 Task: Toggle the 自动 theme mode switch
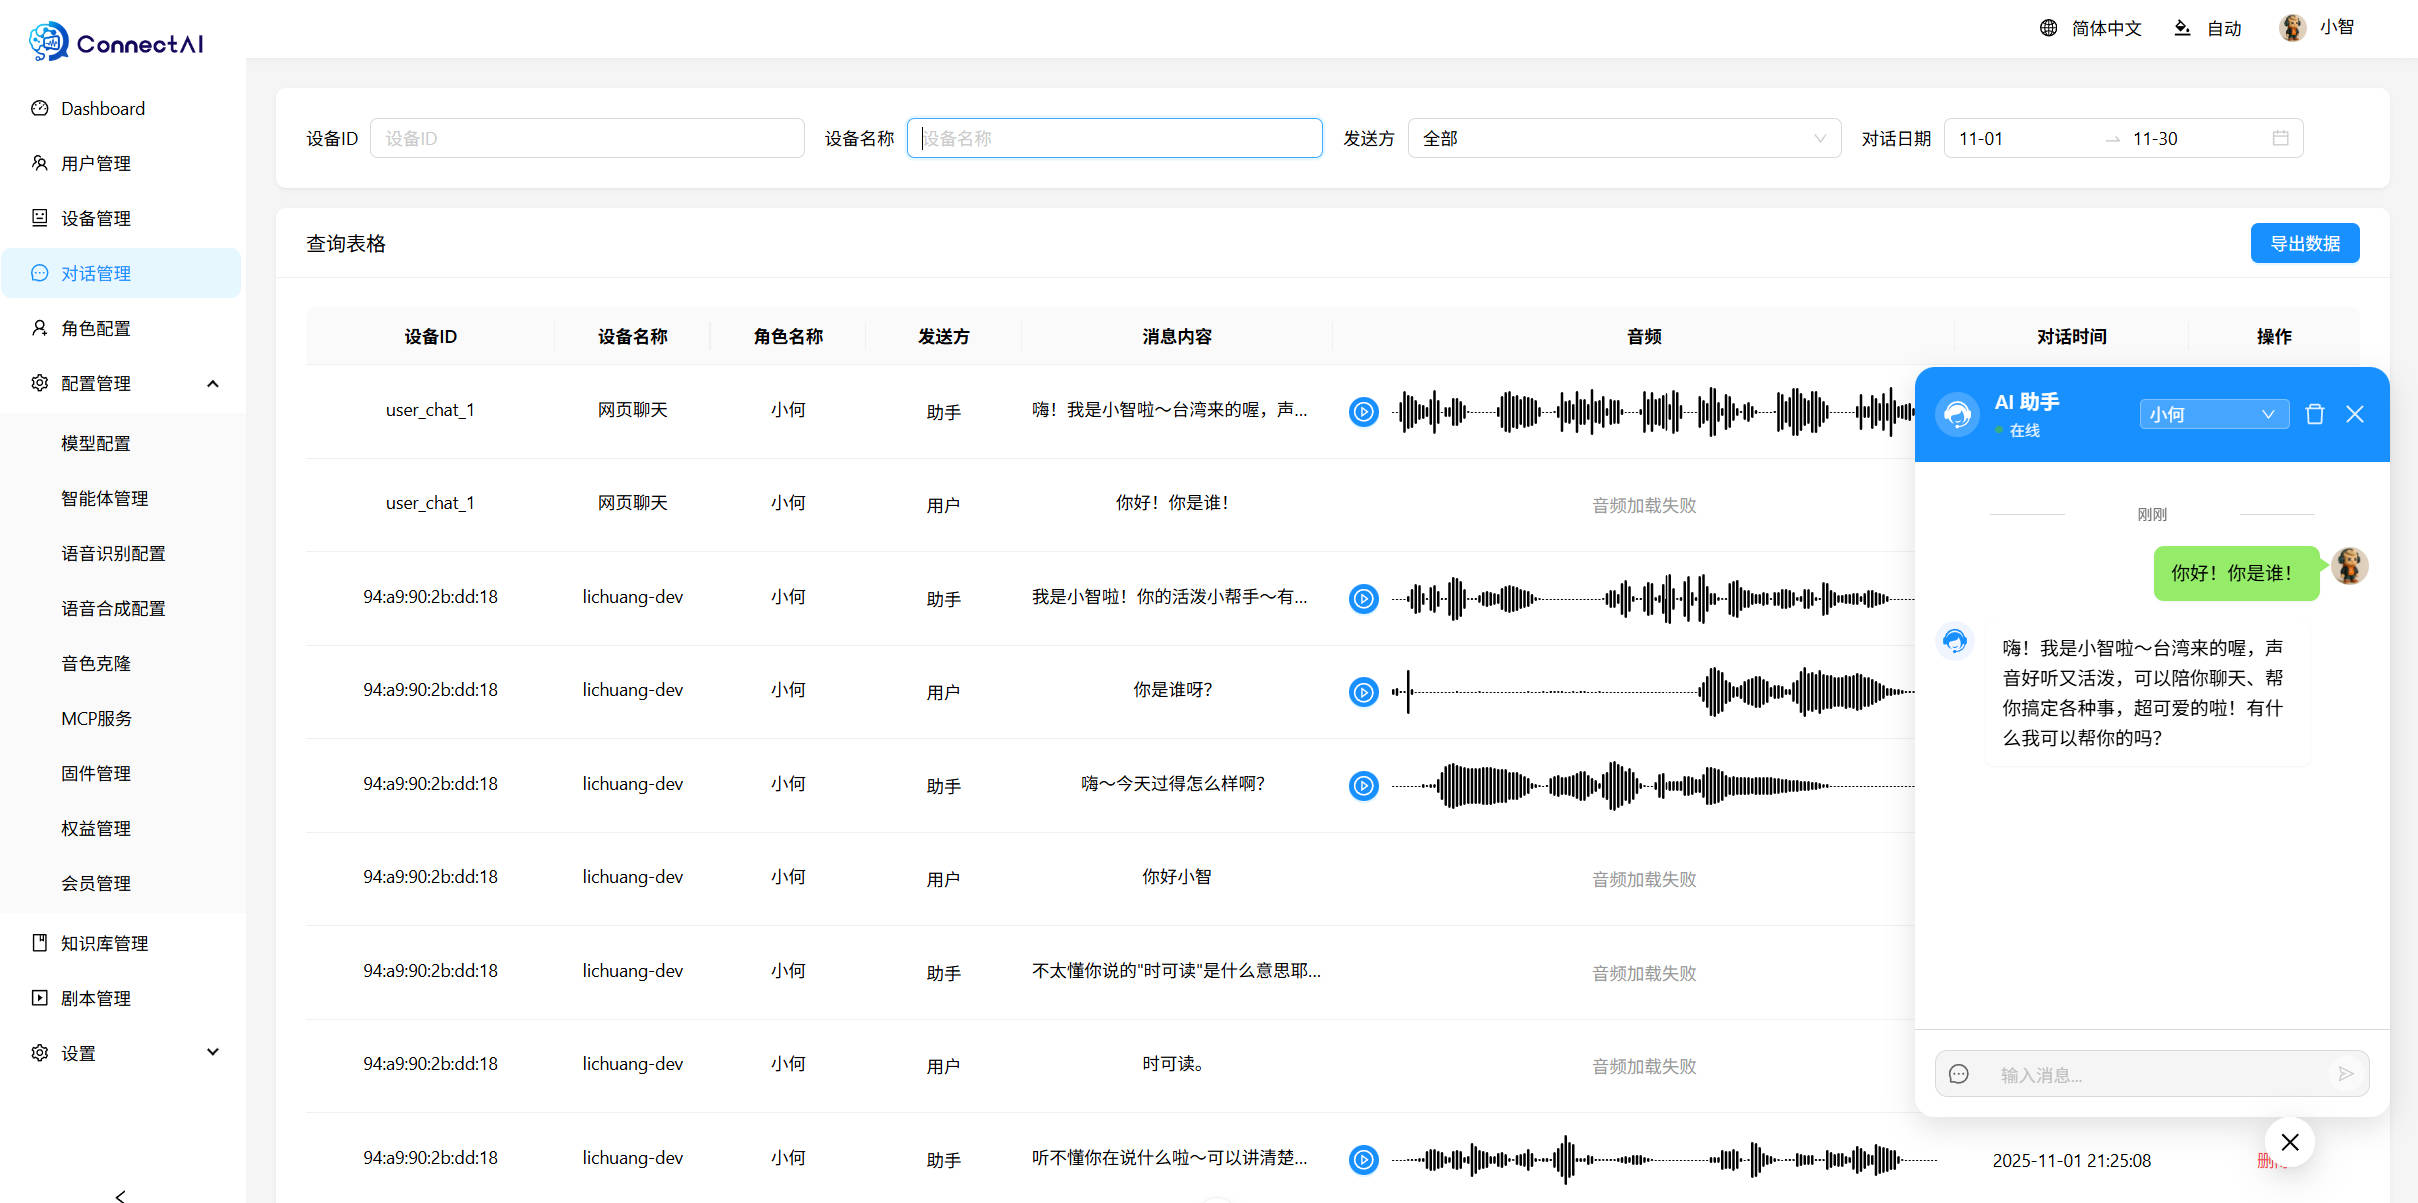2208,28
